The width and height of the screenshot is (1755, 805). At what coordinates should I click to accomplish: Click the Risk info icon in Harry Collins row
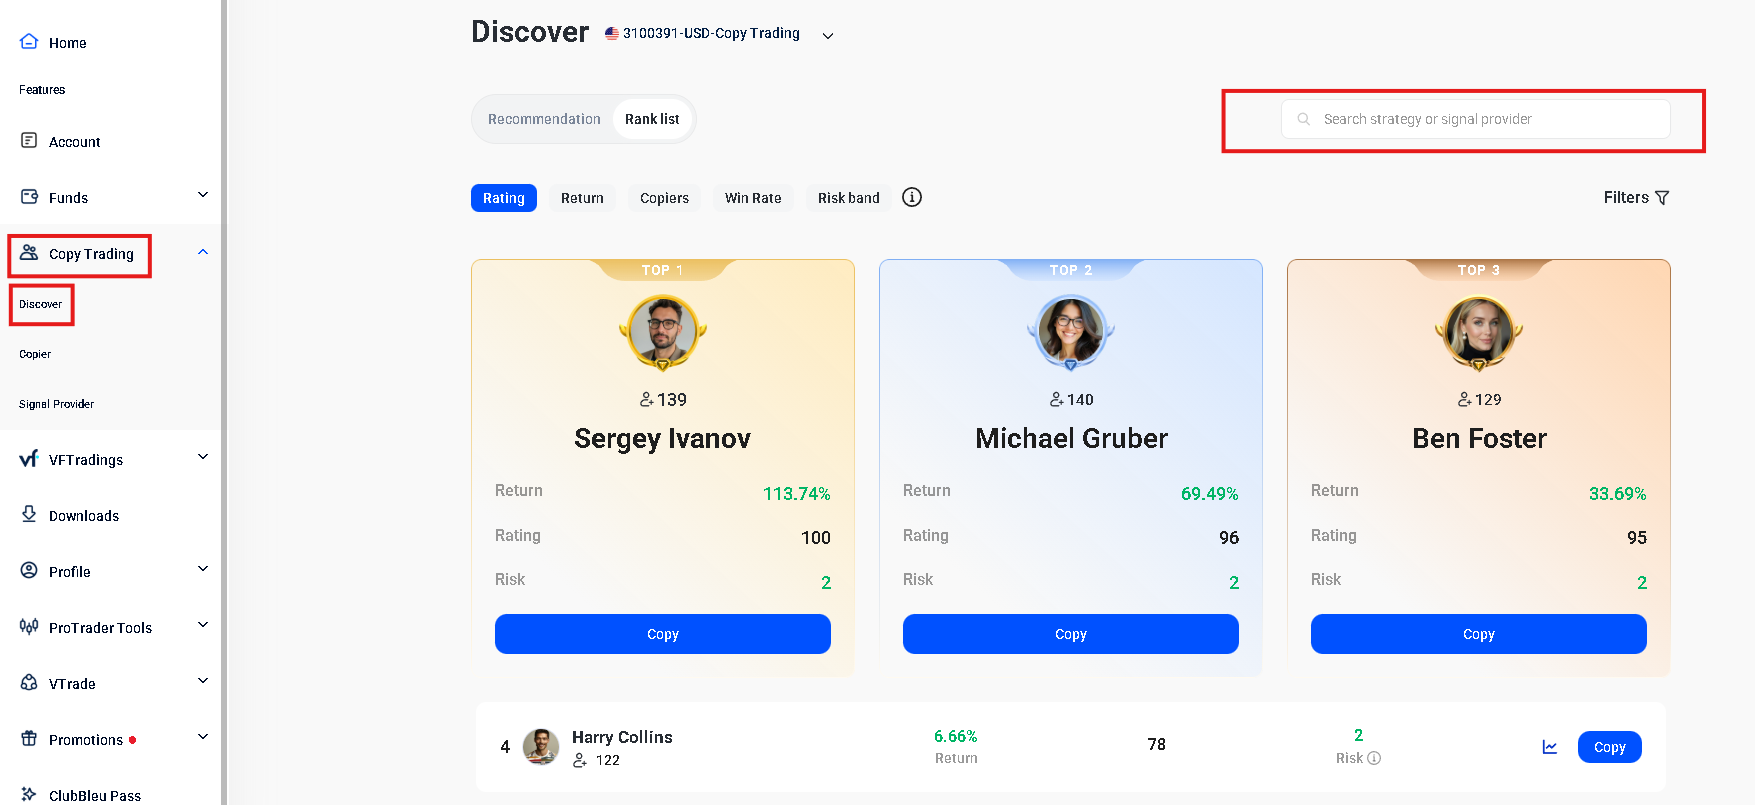tap(1374, 758)
